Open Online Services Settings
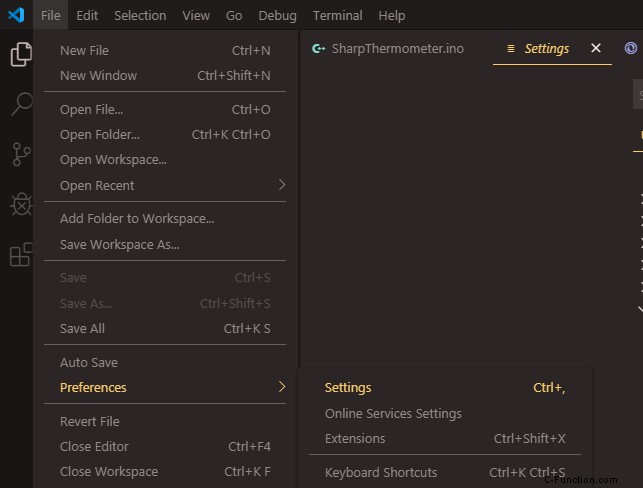 point(393,414)
